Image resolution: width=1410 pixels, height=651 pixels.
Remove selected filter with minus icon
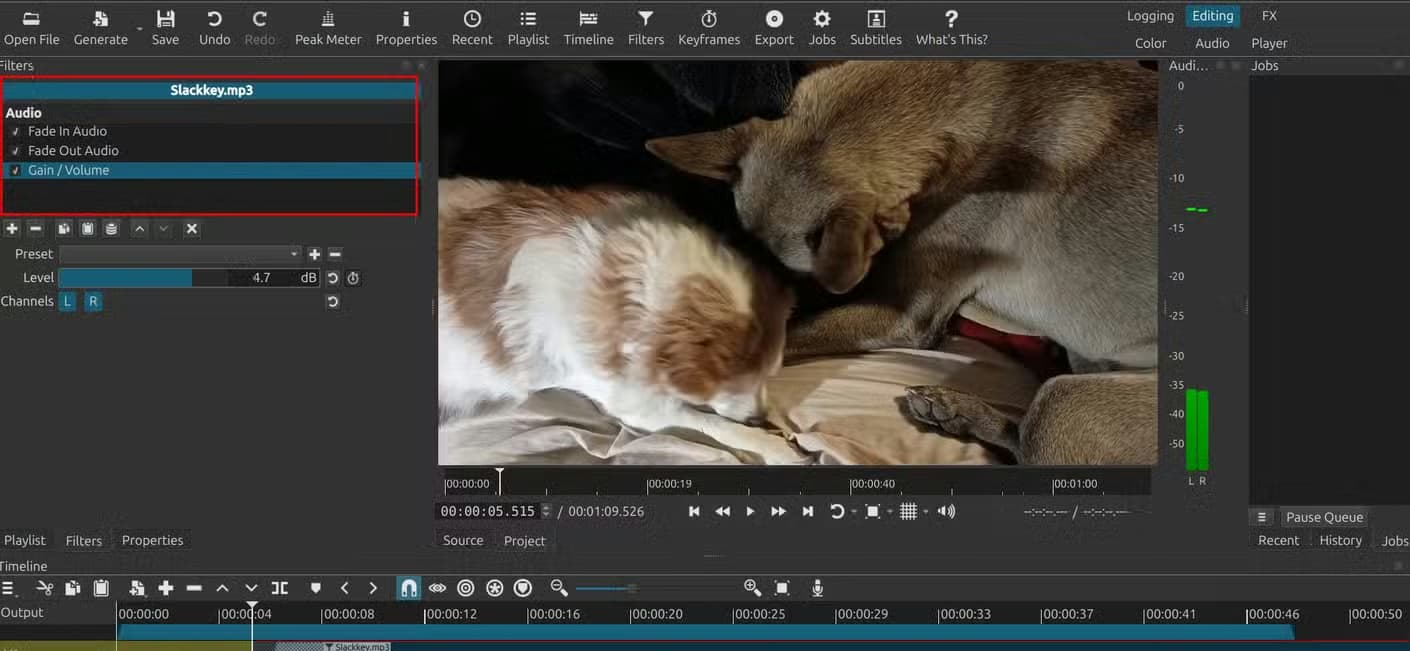pos(35,229)
